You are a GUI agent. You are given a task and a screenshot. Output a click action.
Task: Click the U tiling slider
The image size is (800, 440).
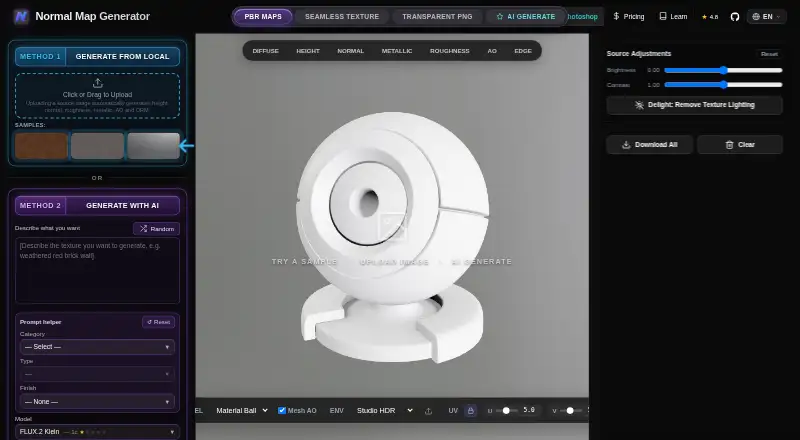[506, 410]
